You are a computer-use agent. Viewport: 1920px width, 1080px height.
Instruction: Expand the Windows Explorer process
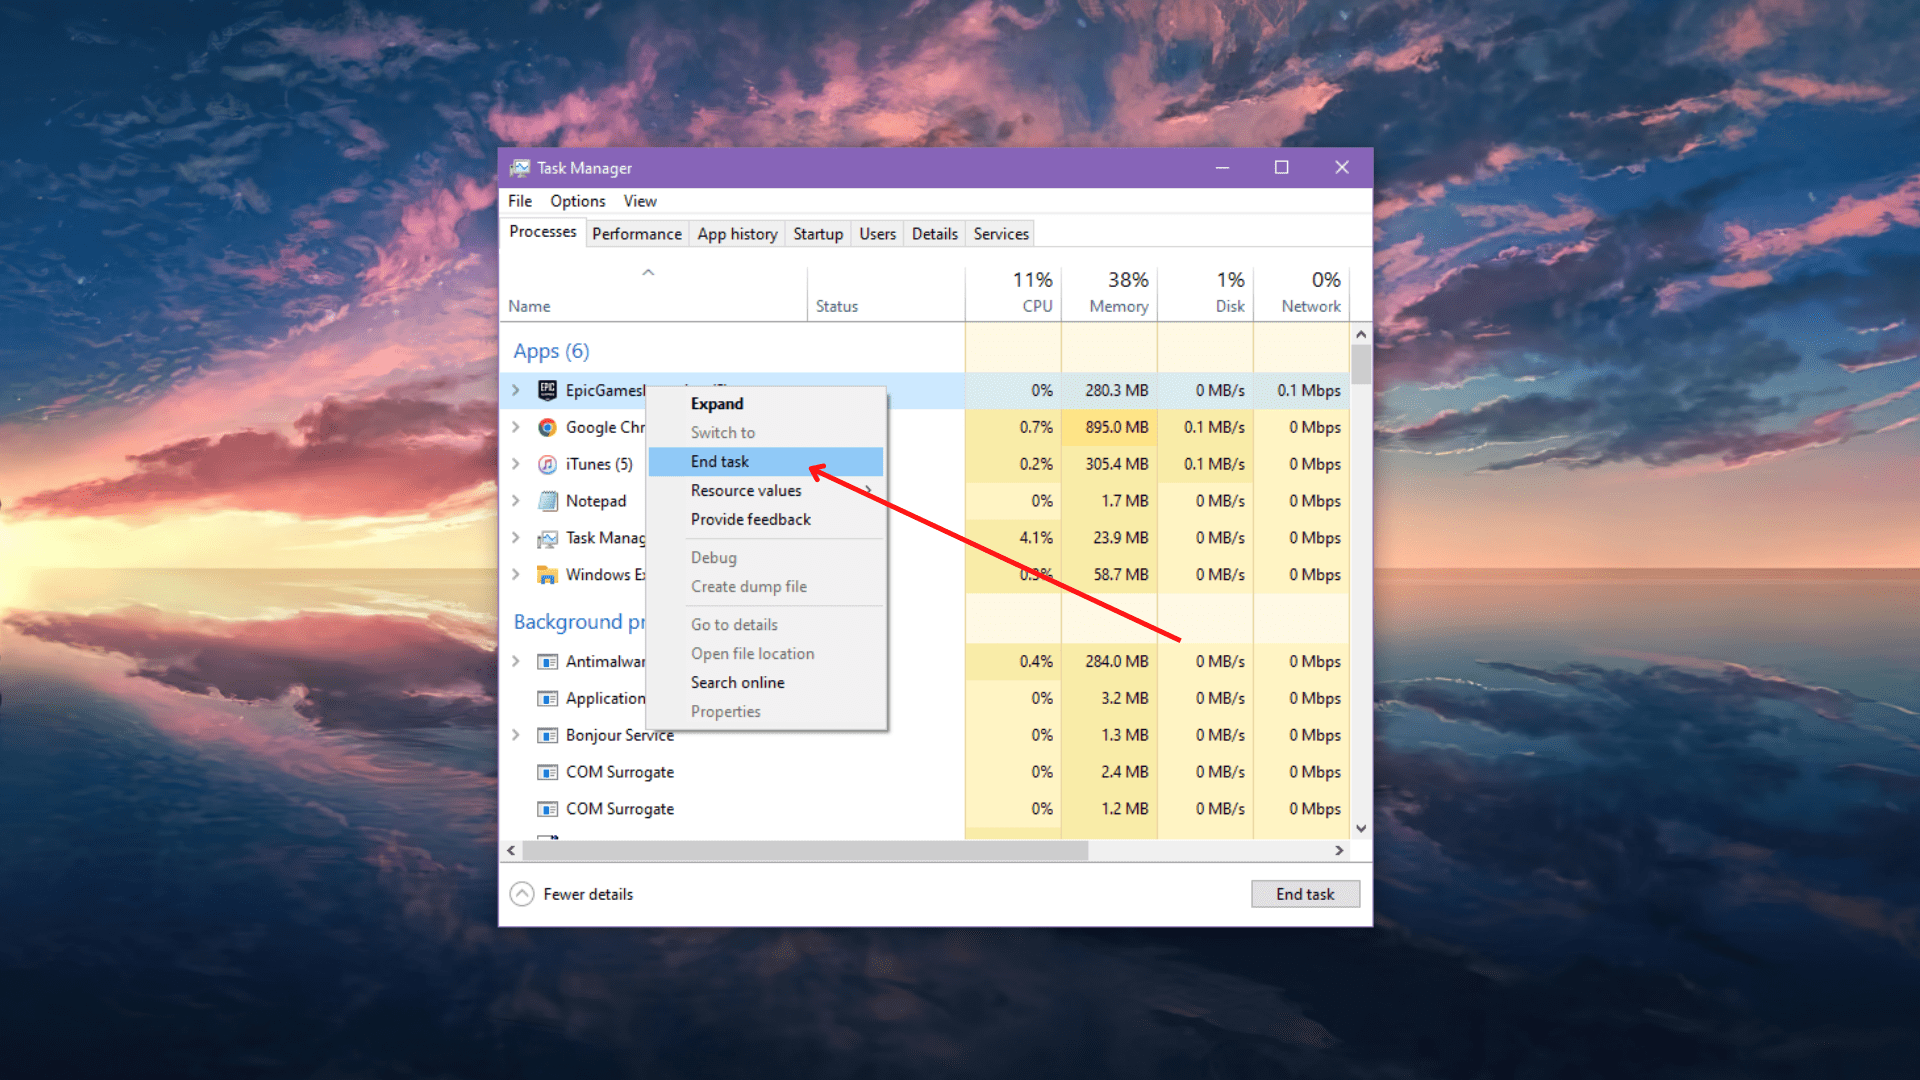click(517, 574)
